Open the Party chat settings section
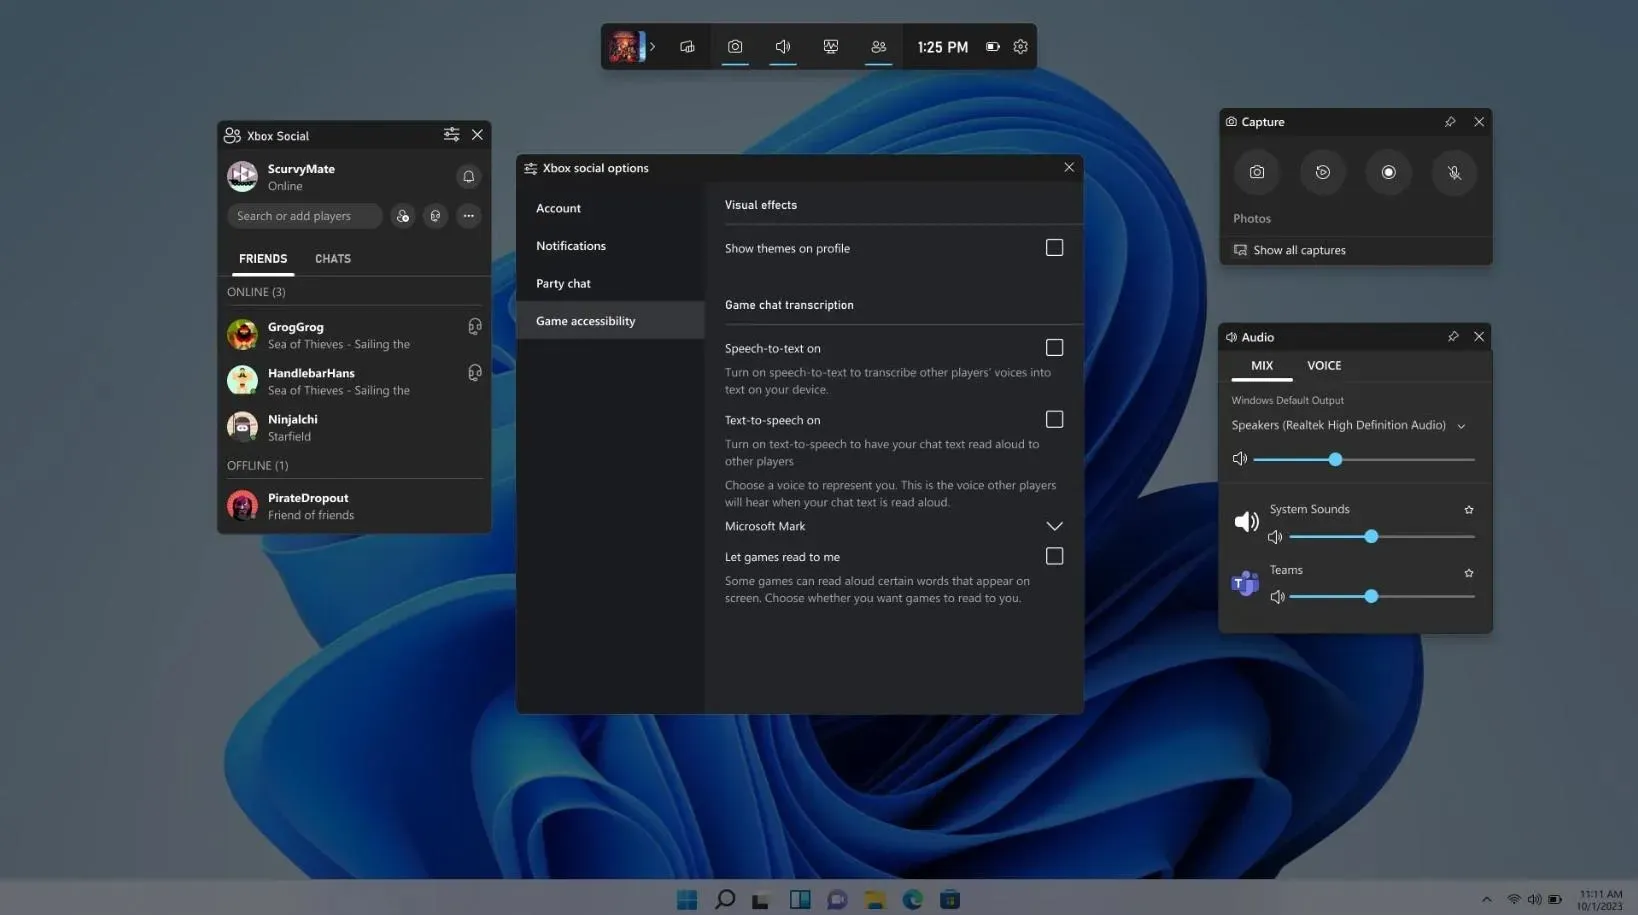This screenshot has width=1638, height=915. [611, 283]
